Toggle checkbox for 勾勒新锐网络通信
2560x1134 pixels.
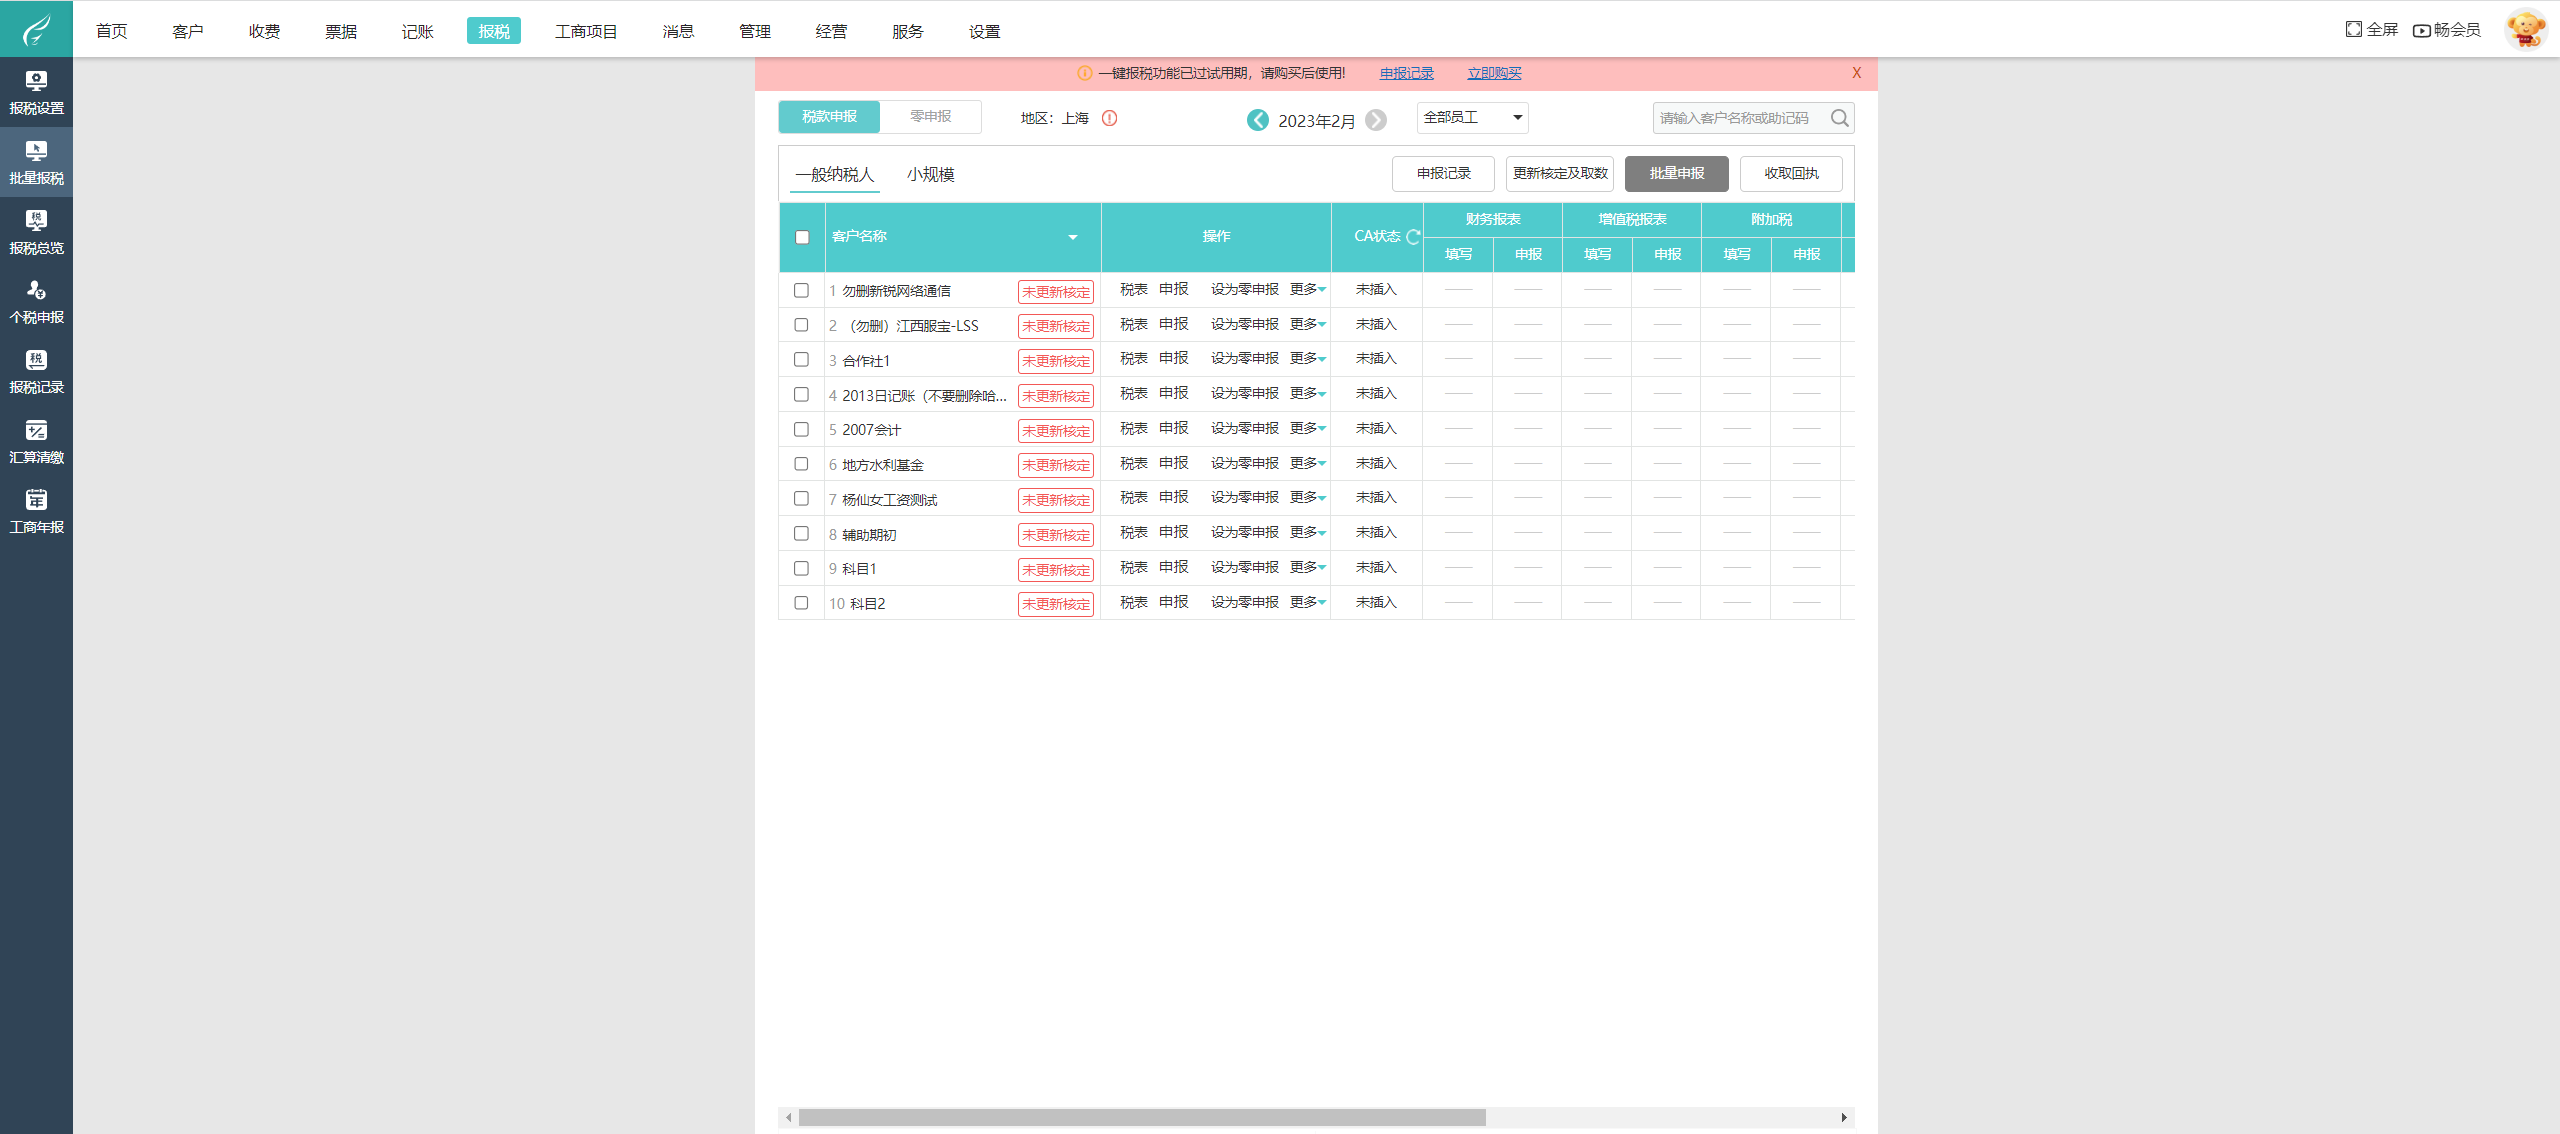click(x=800, y=290)
